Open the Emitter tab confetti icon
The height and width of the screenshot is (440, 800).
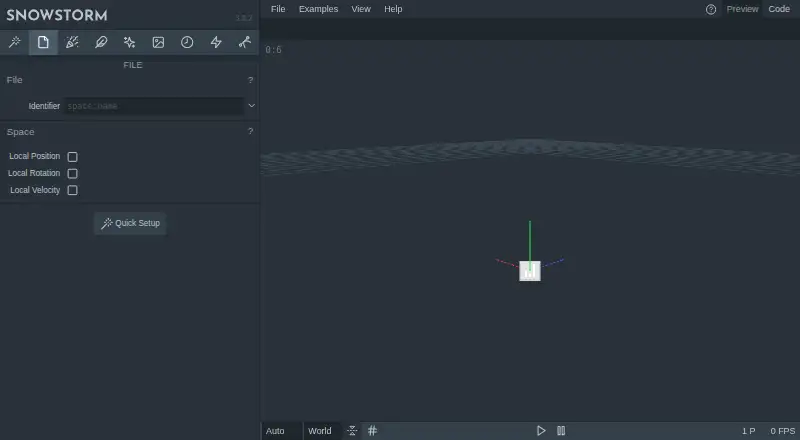click(x=72, y=42)
